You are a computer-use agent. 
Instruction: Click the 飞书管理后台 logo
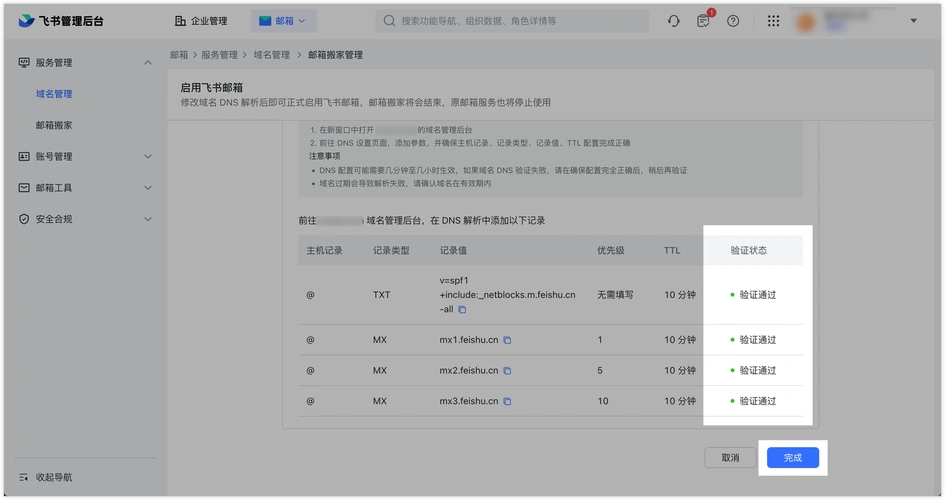62,21
